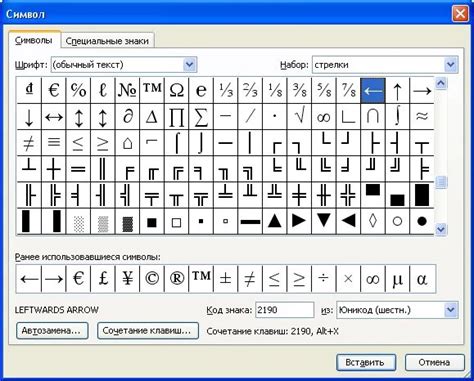Select the infinity symbol in main grid
Viewport: 474px width, 381px height.
point(324,117)
